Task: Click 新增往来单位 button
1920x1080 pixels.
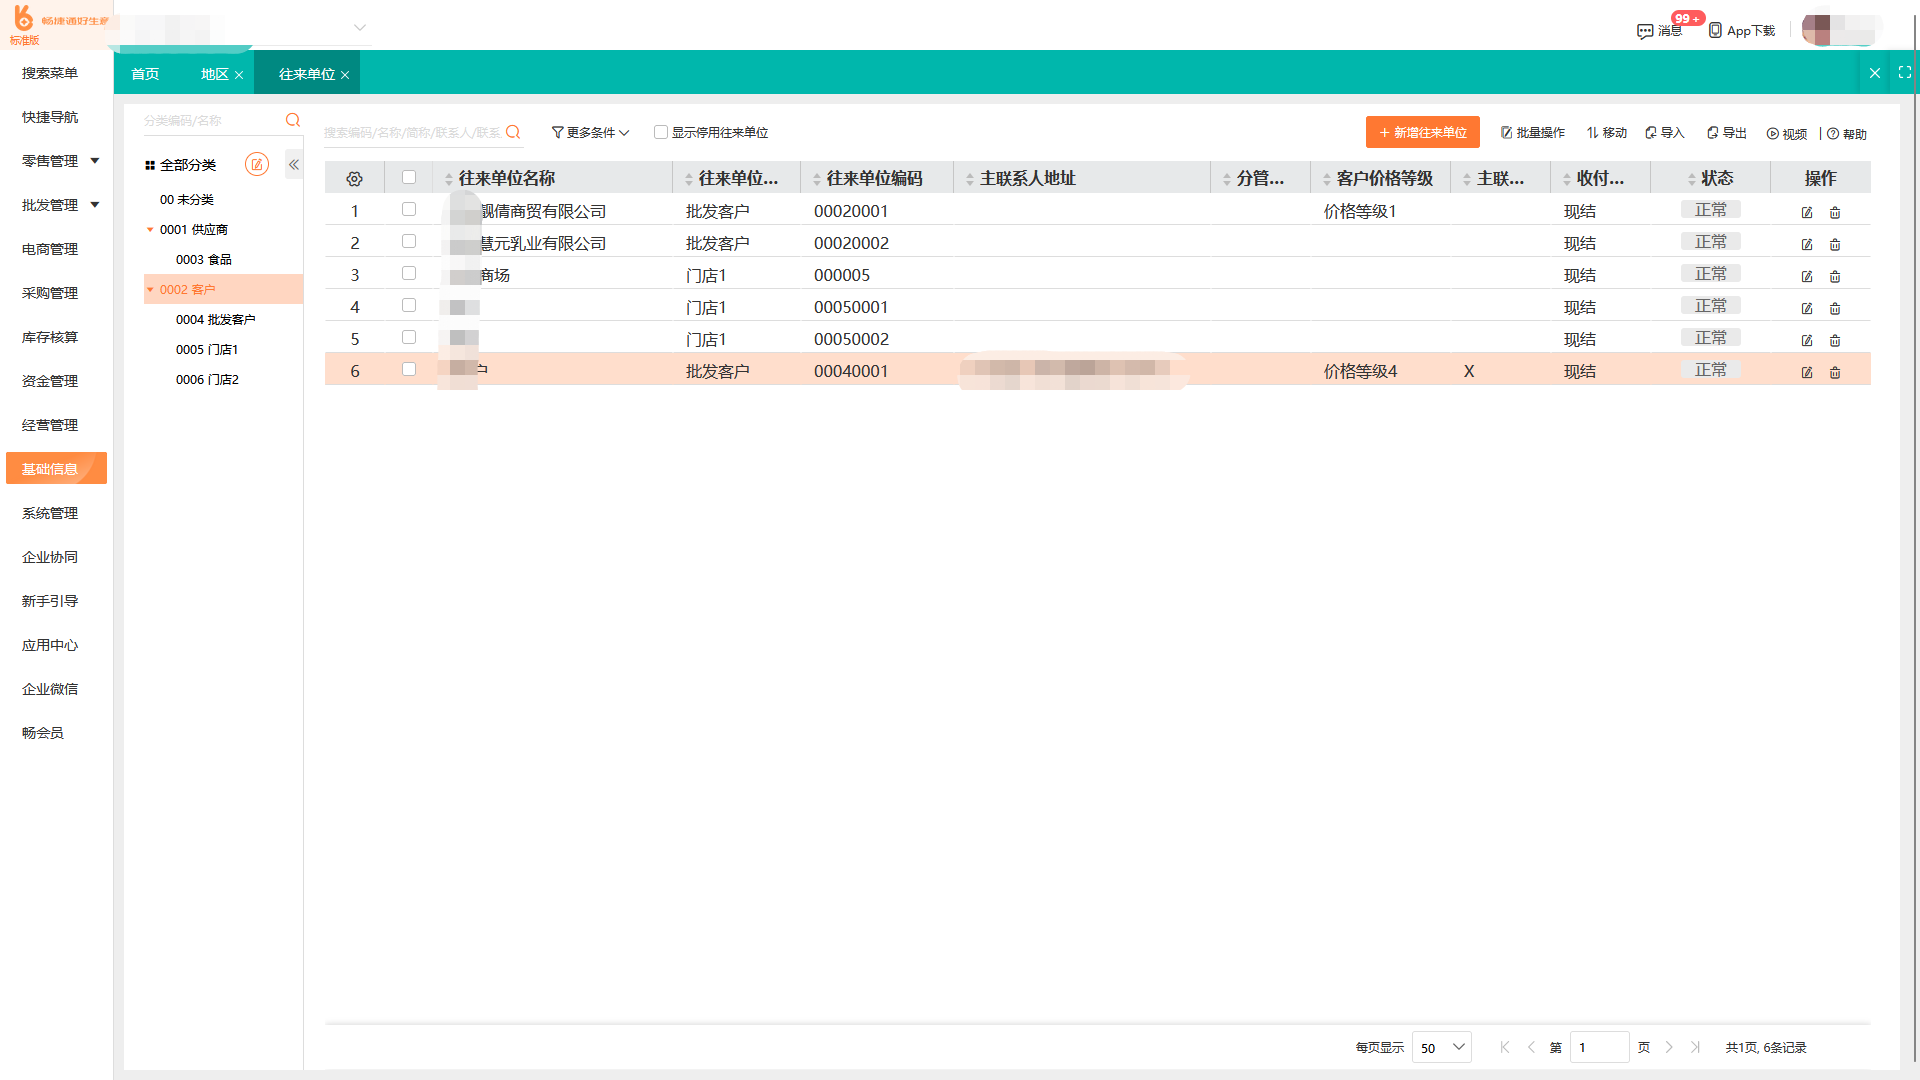Action: (x=1424, y=131)
